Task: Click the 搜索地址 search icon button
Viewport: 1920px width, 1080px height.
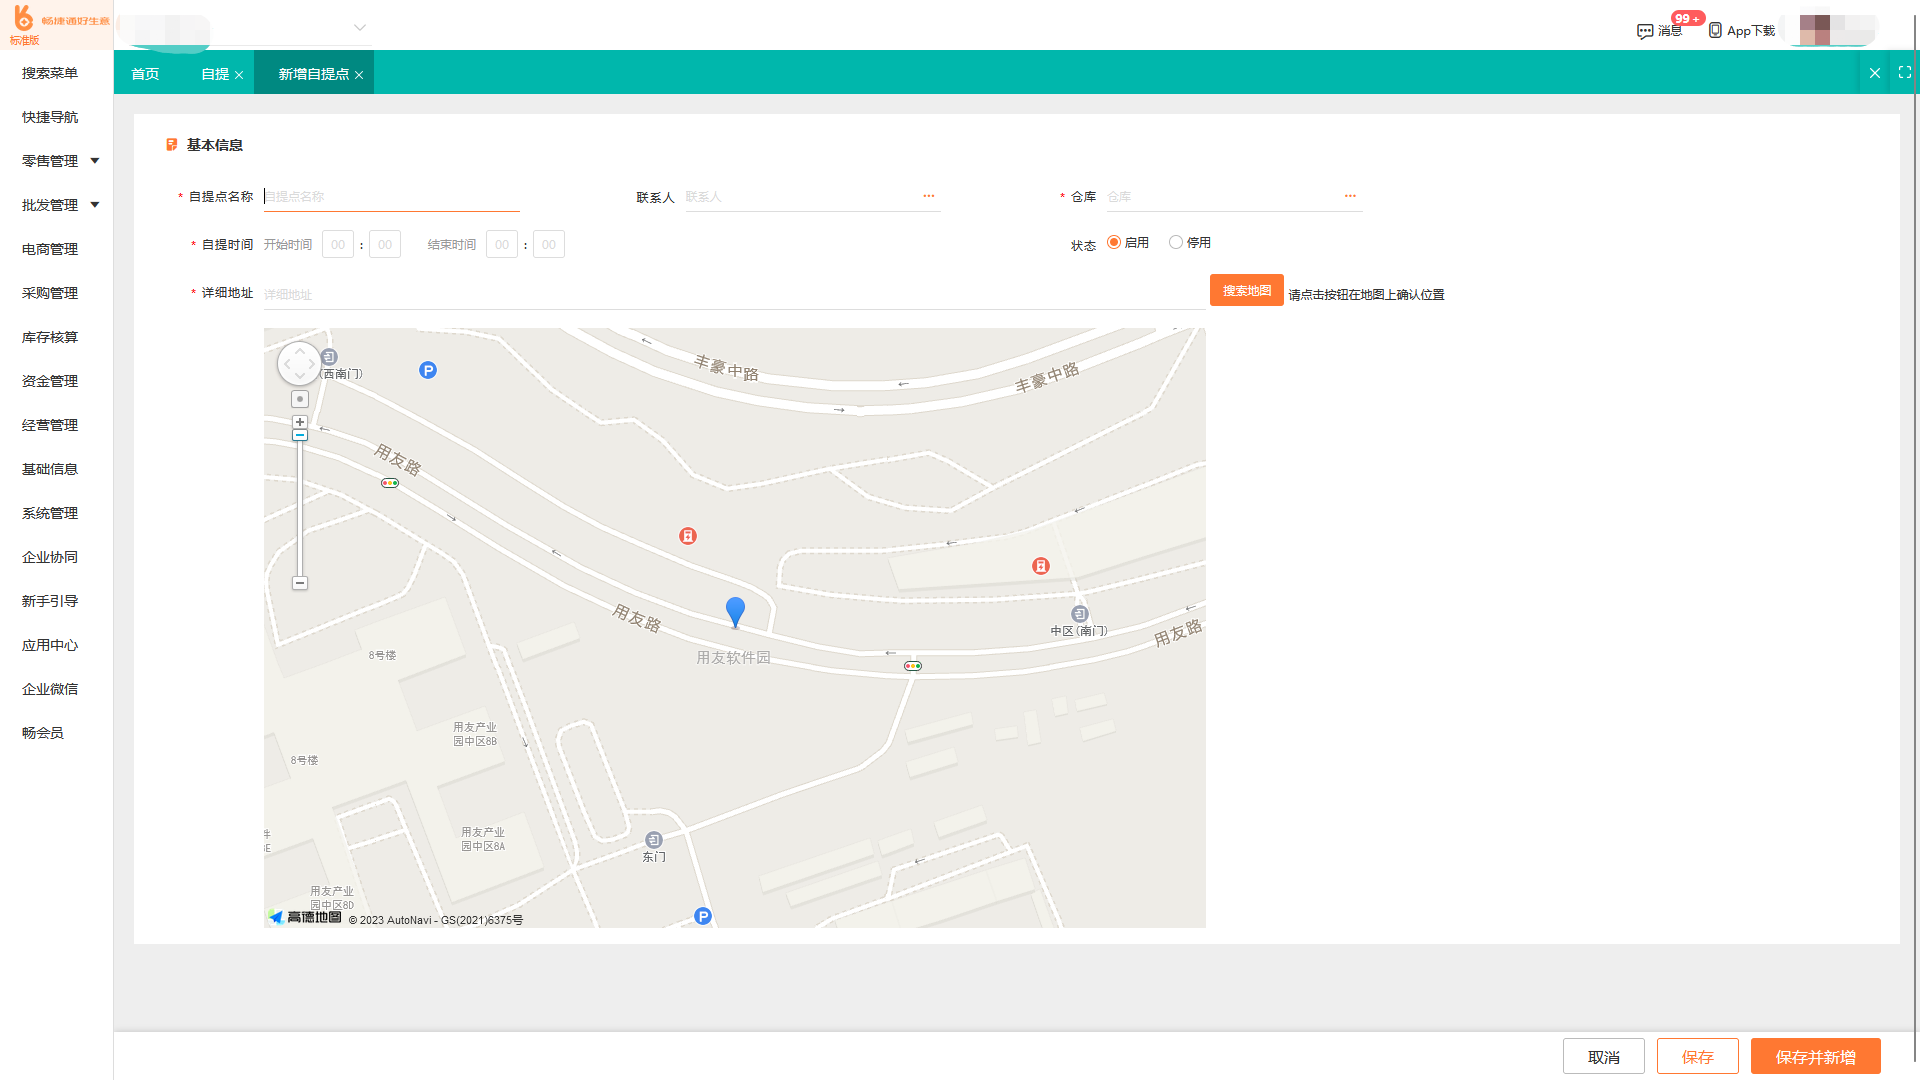Action: tap(1245, 291)
